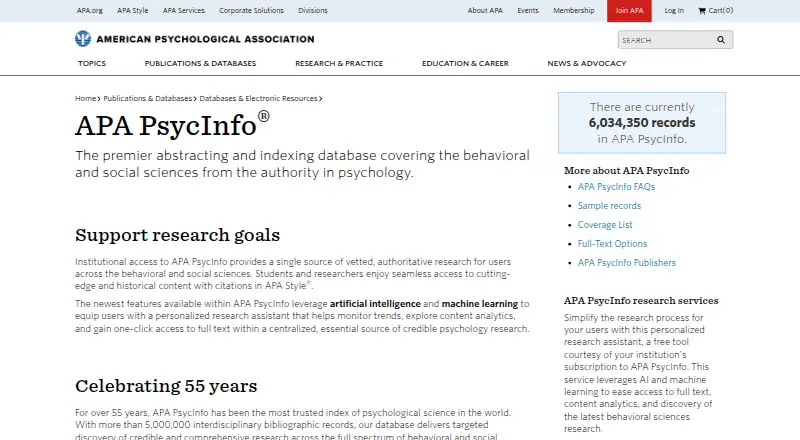Open Membership link
Screen dimensions: 800x440
(x=574, y=10)
